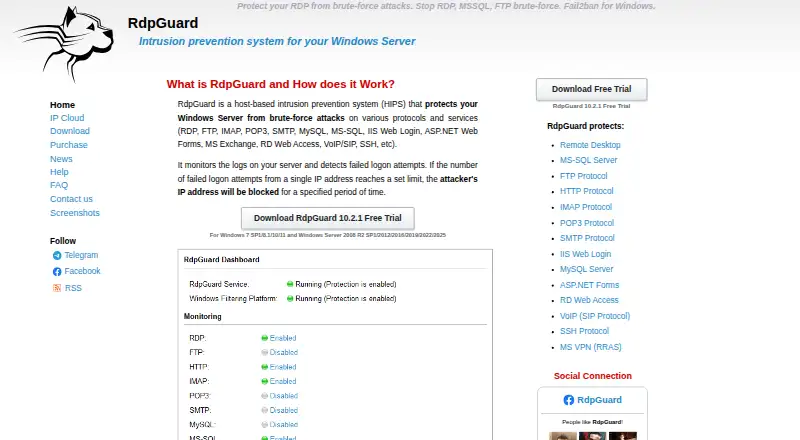This screenshot has width=800, height=440.
Task: Click the 'Intrusion prevention system' tagline
Action: coord(277,42)
